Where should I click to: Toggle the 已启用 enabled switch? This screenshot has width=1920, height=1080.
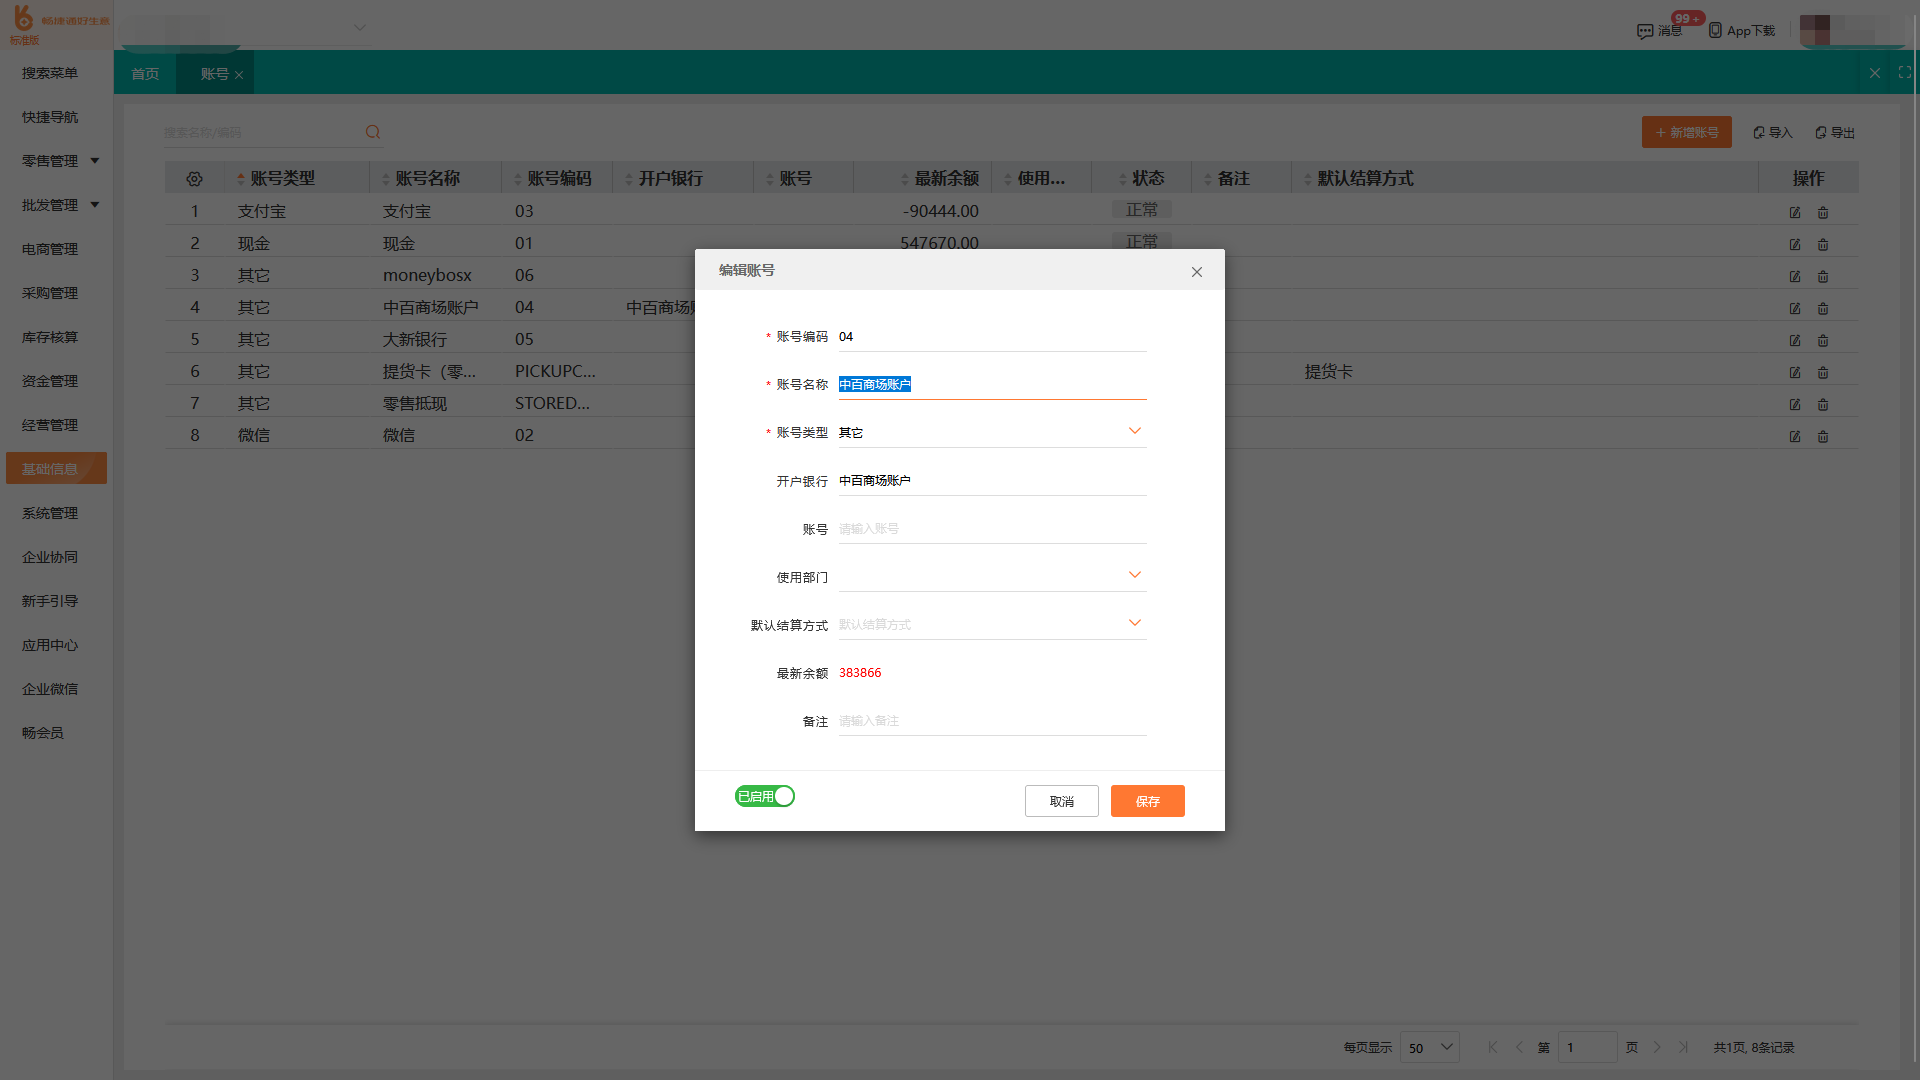coord(765,795)
